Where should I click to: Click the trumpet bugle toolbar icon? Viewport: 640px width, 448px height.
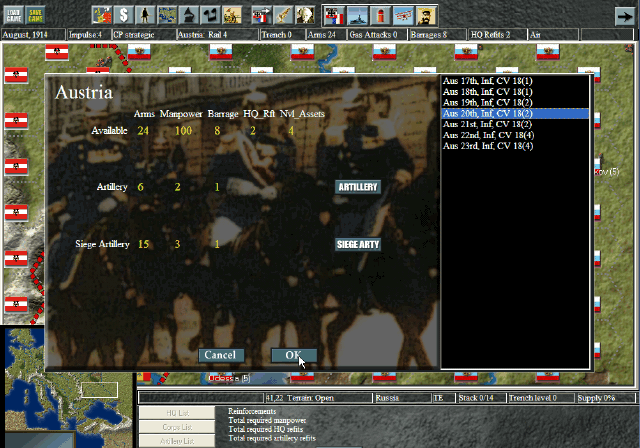pyautogui.click(x=284, y=14)
